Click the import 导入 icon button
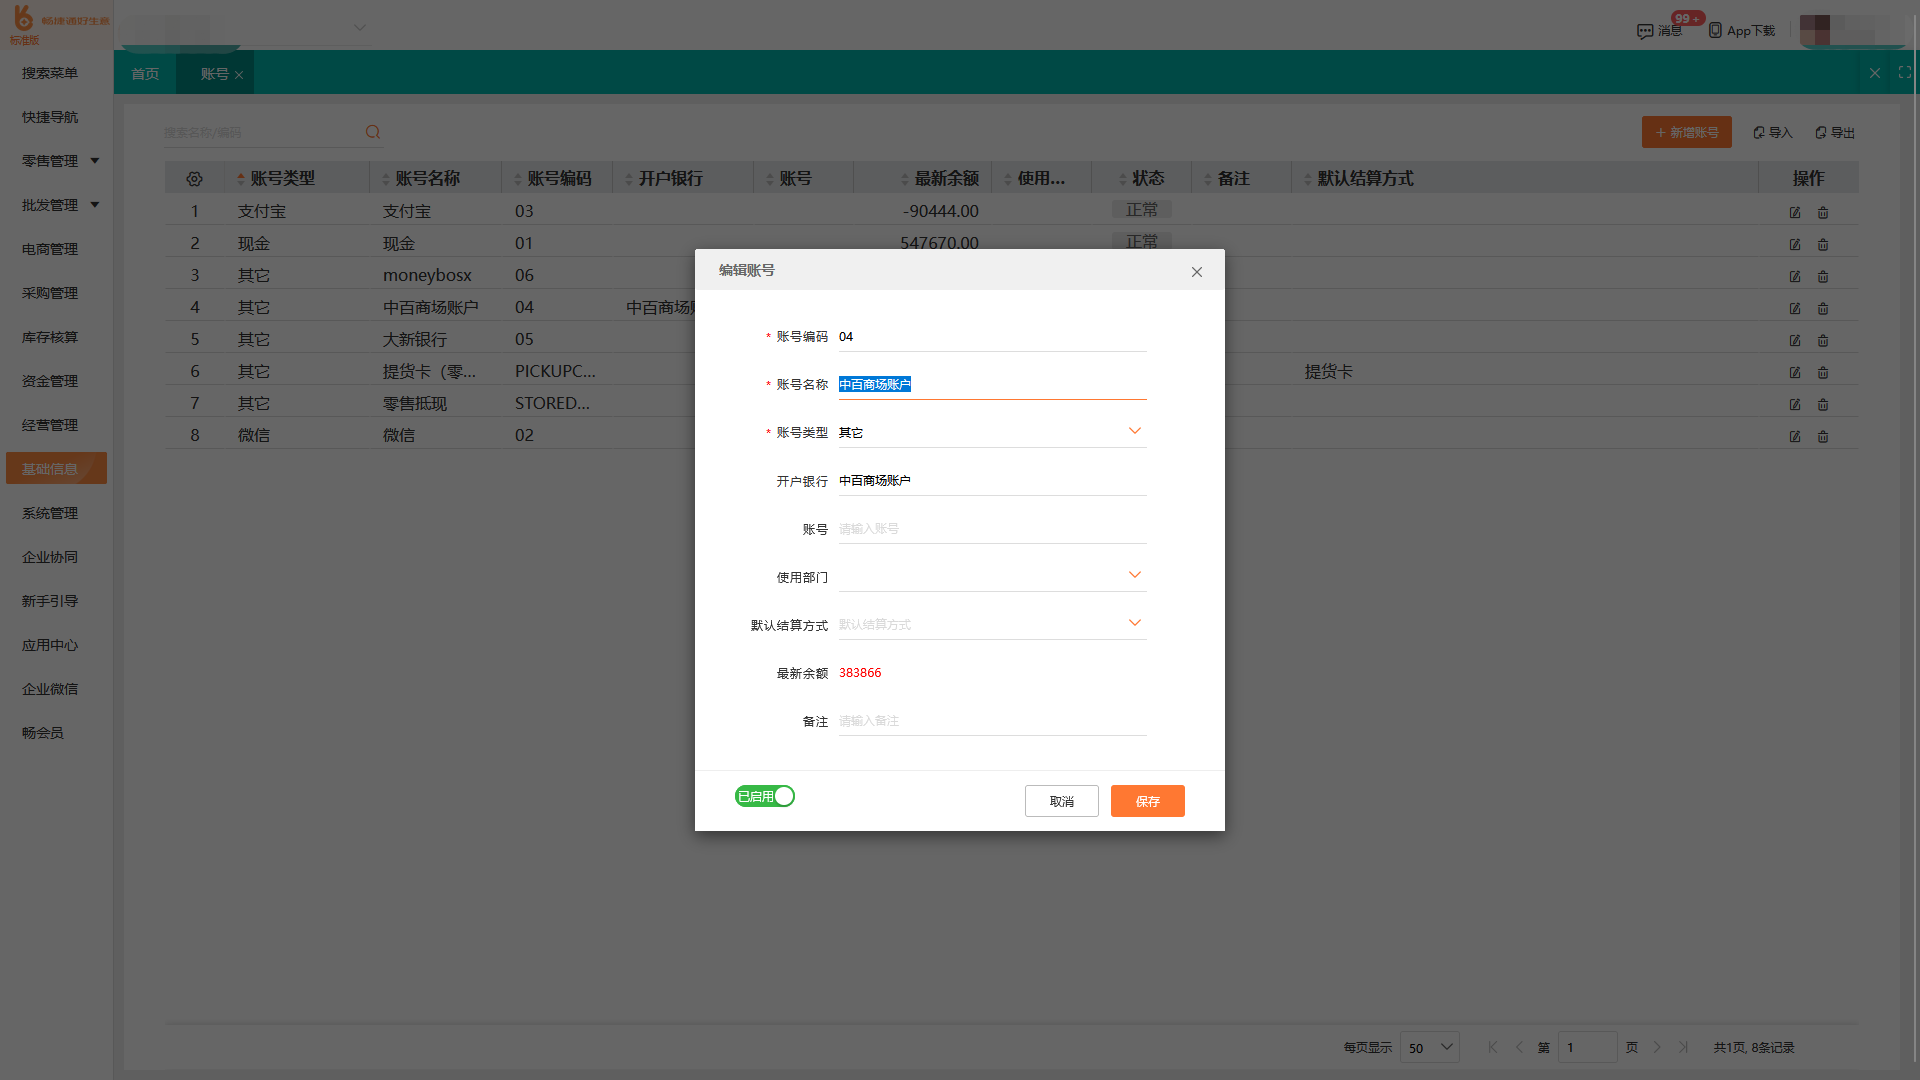Image resolution: width=1920 pixels, height=1080 pixels. point(1772,132)
